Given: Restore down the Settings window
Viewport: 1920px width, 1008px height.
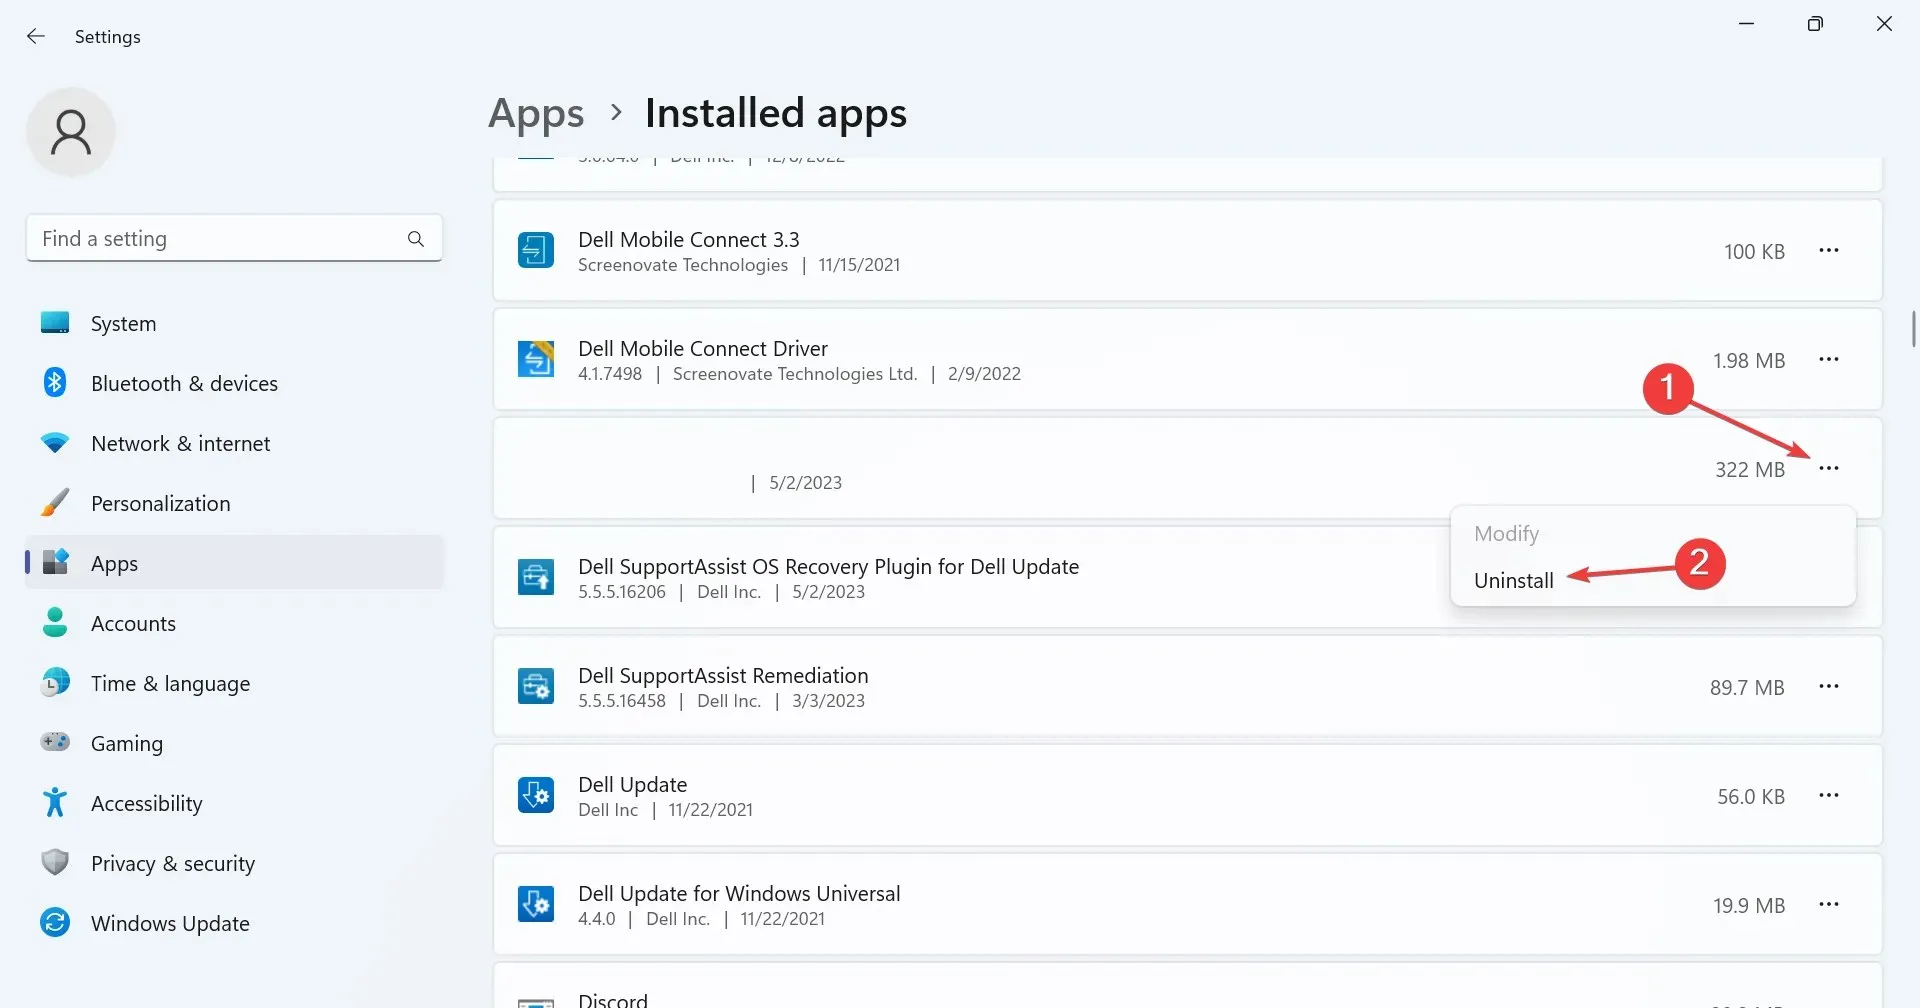Looking at the screenshot, I should [1815, 23].
